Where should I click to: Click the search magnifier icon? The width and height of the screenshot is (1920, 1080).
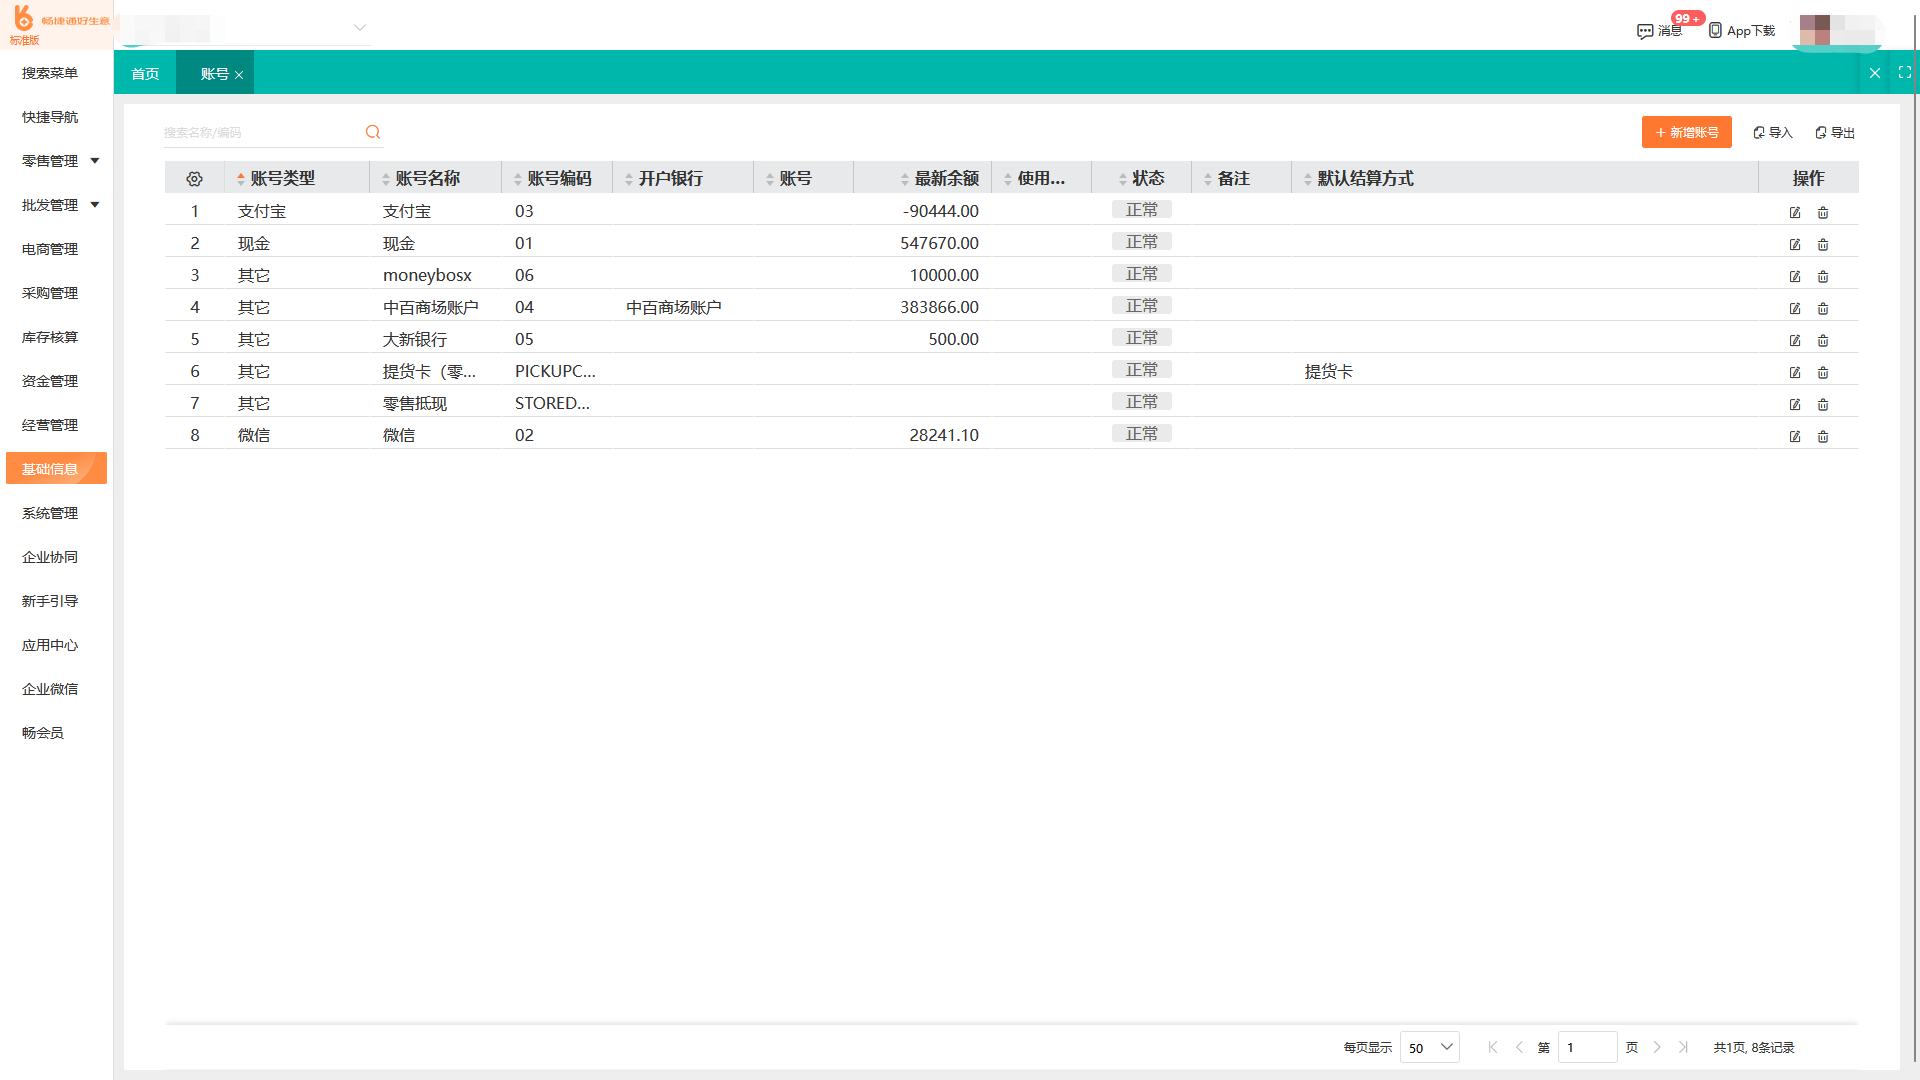[x=373, y=132]
